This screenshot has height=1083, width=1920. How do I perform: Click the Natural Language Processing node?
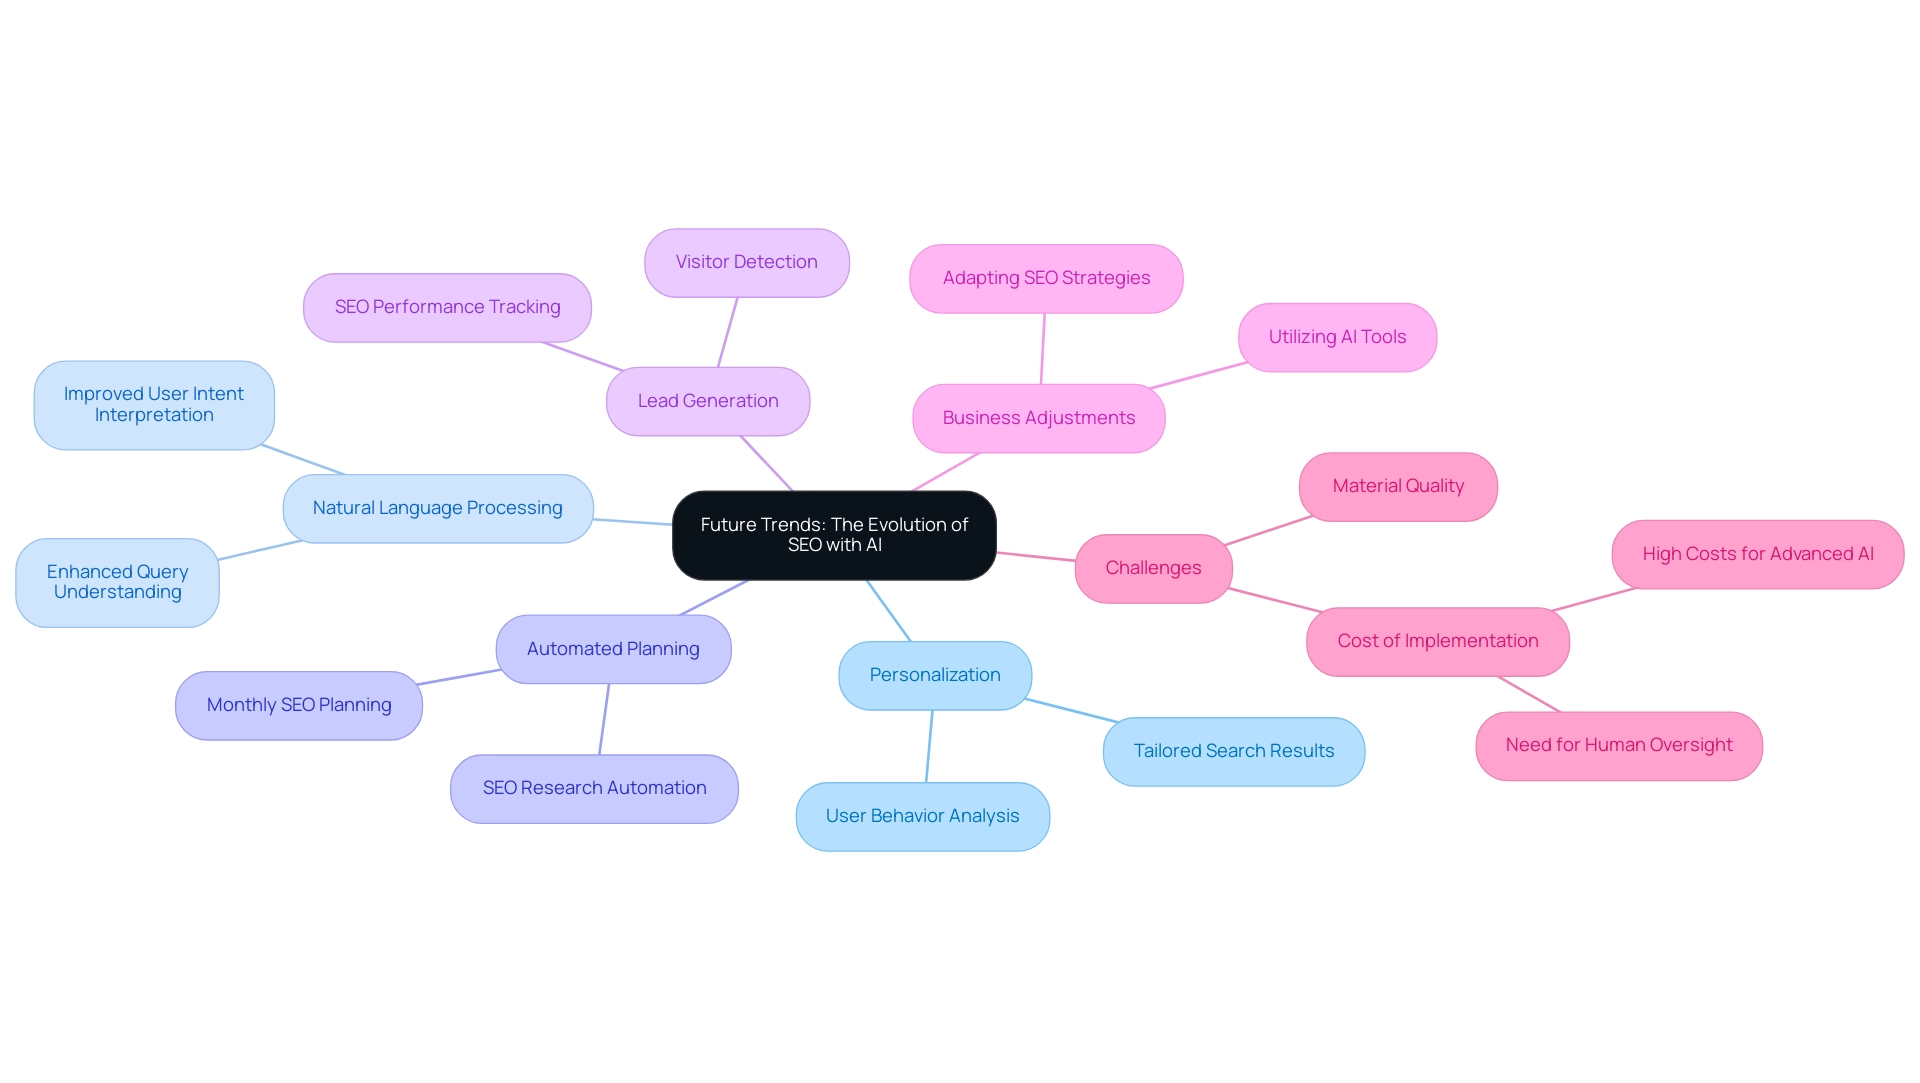[x=436, y=507]
